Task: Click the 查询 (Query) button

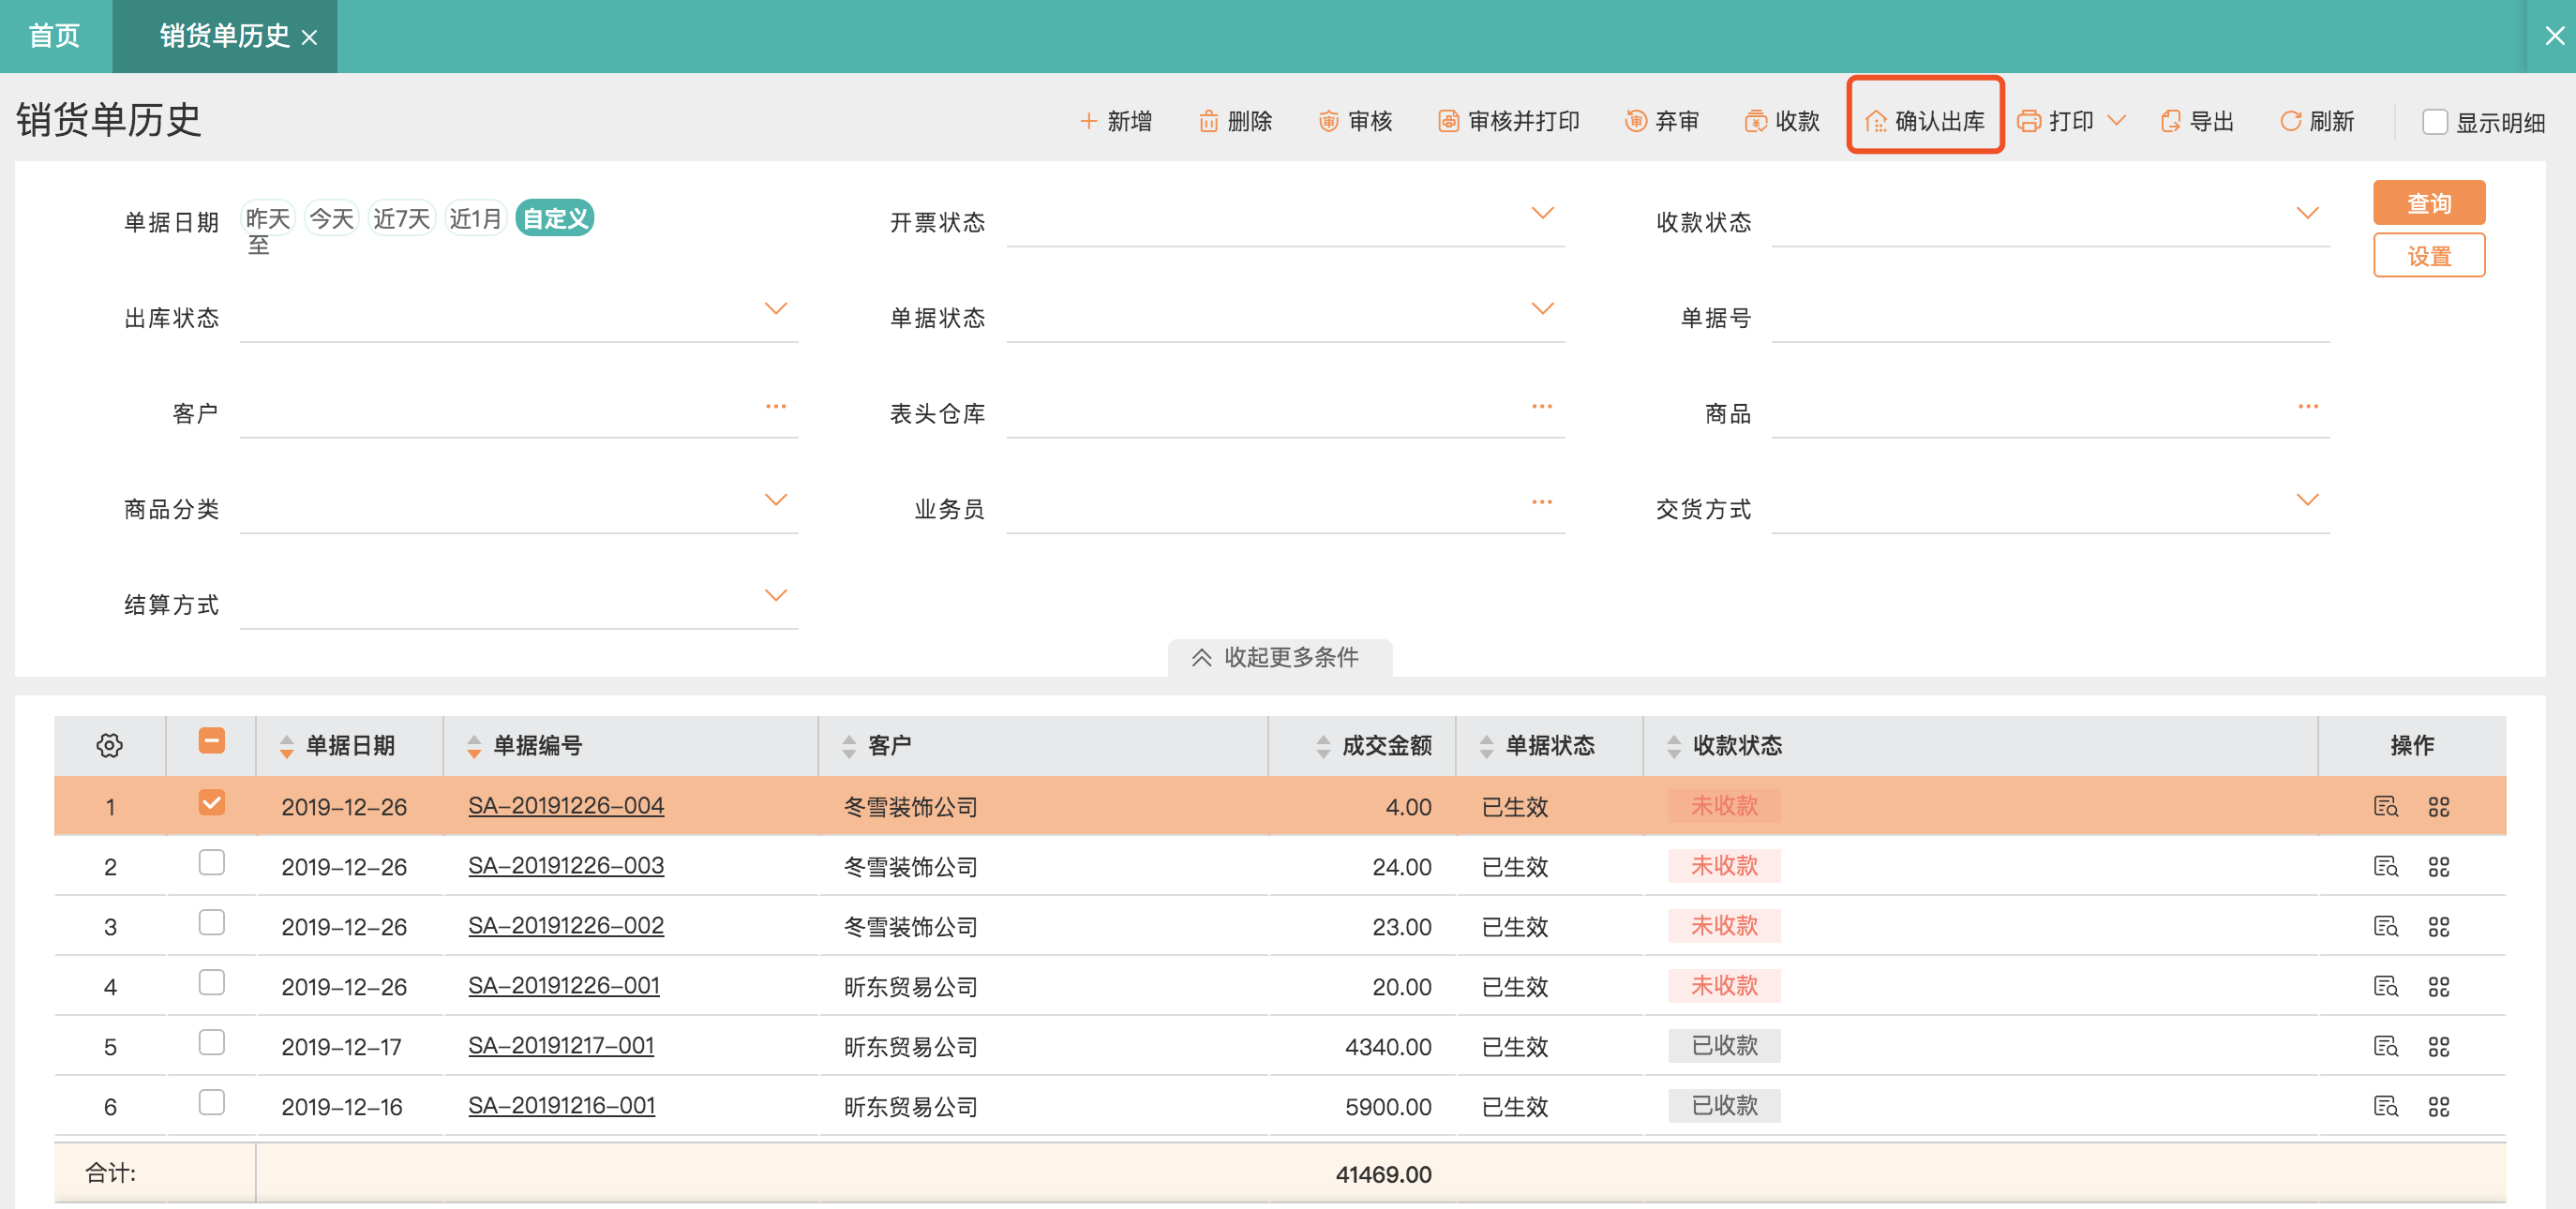Action: click(x=2438, y=202)
